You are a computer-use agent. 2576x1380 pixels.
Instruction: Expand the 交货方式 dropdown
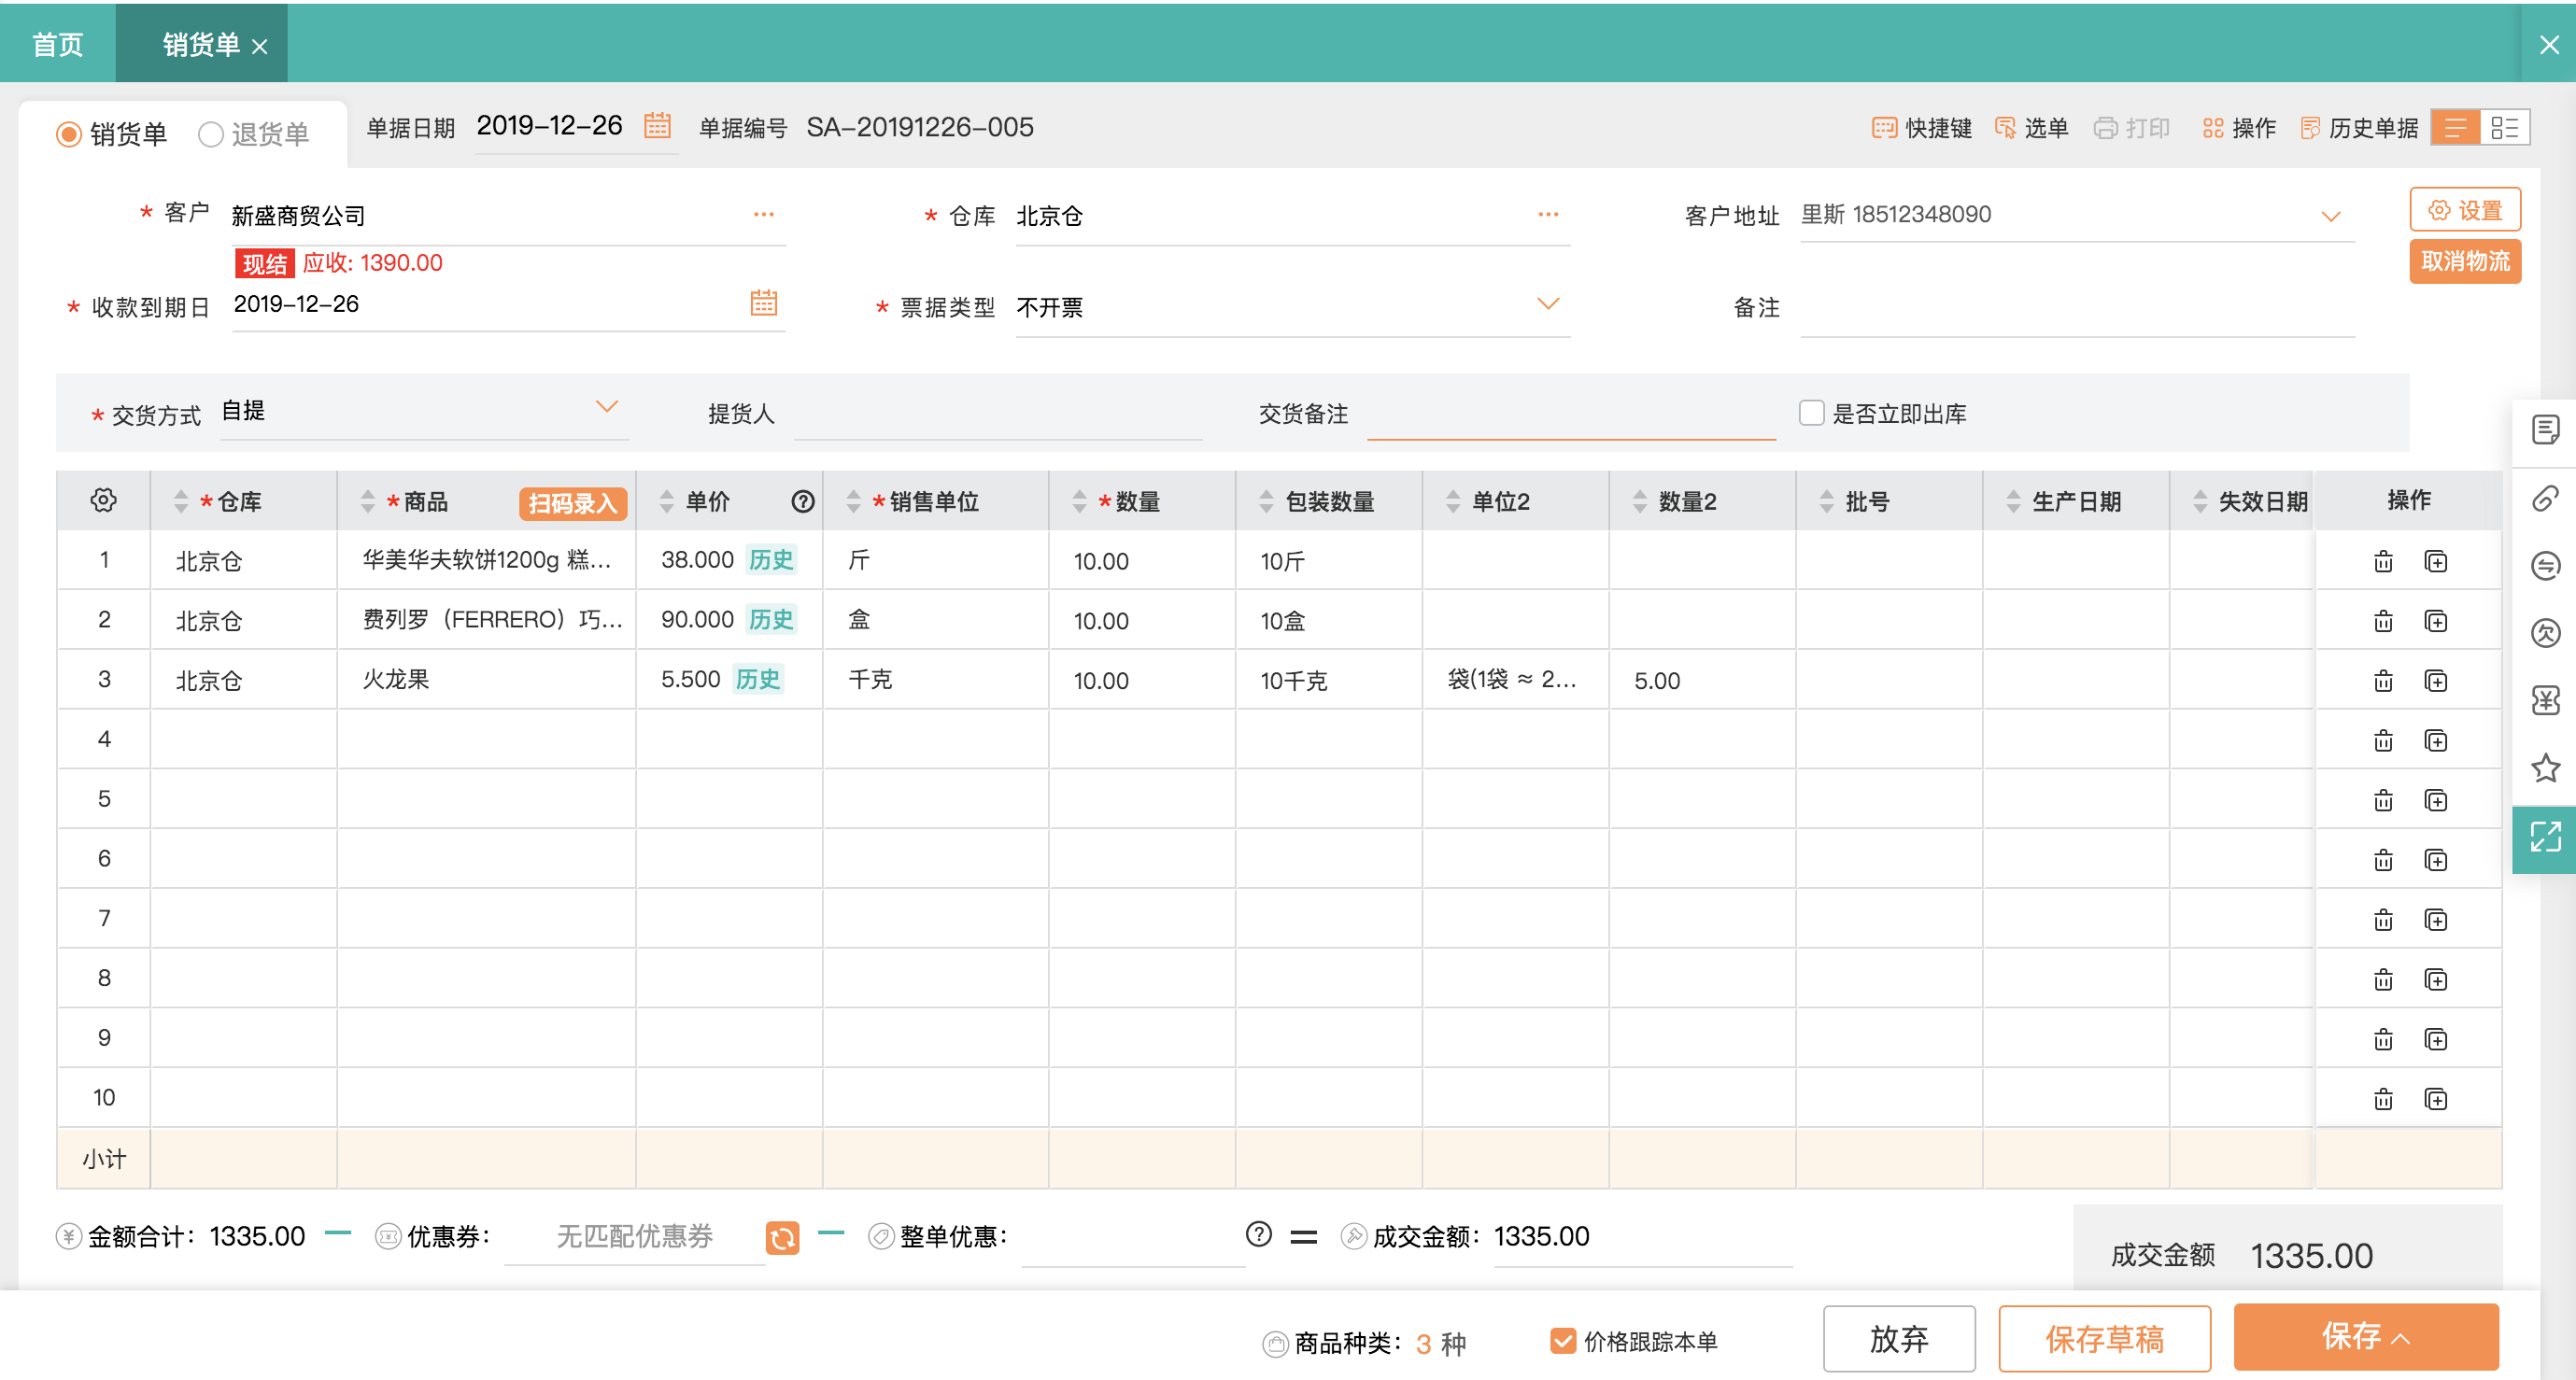(608, 413)
